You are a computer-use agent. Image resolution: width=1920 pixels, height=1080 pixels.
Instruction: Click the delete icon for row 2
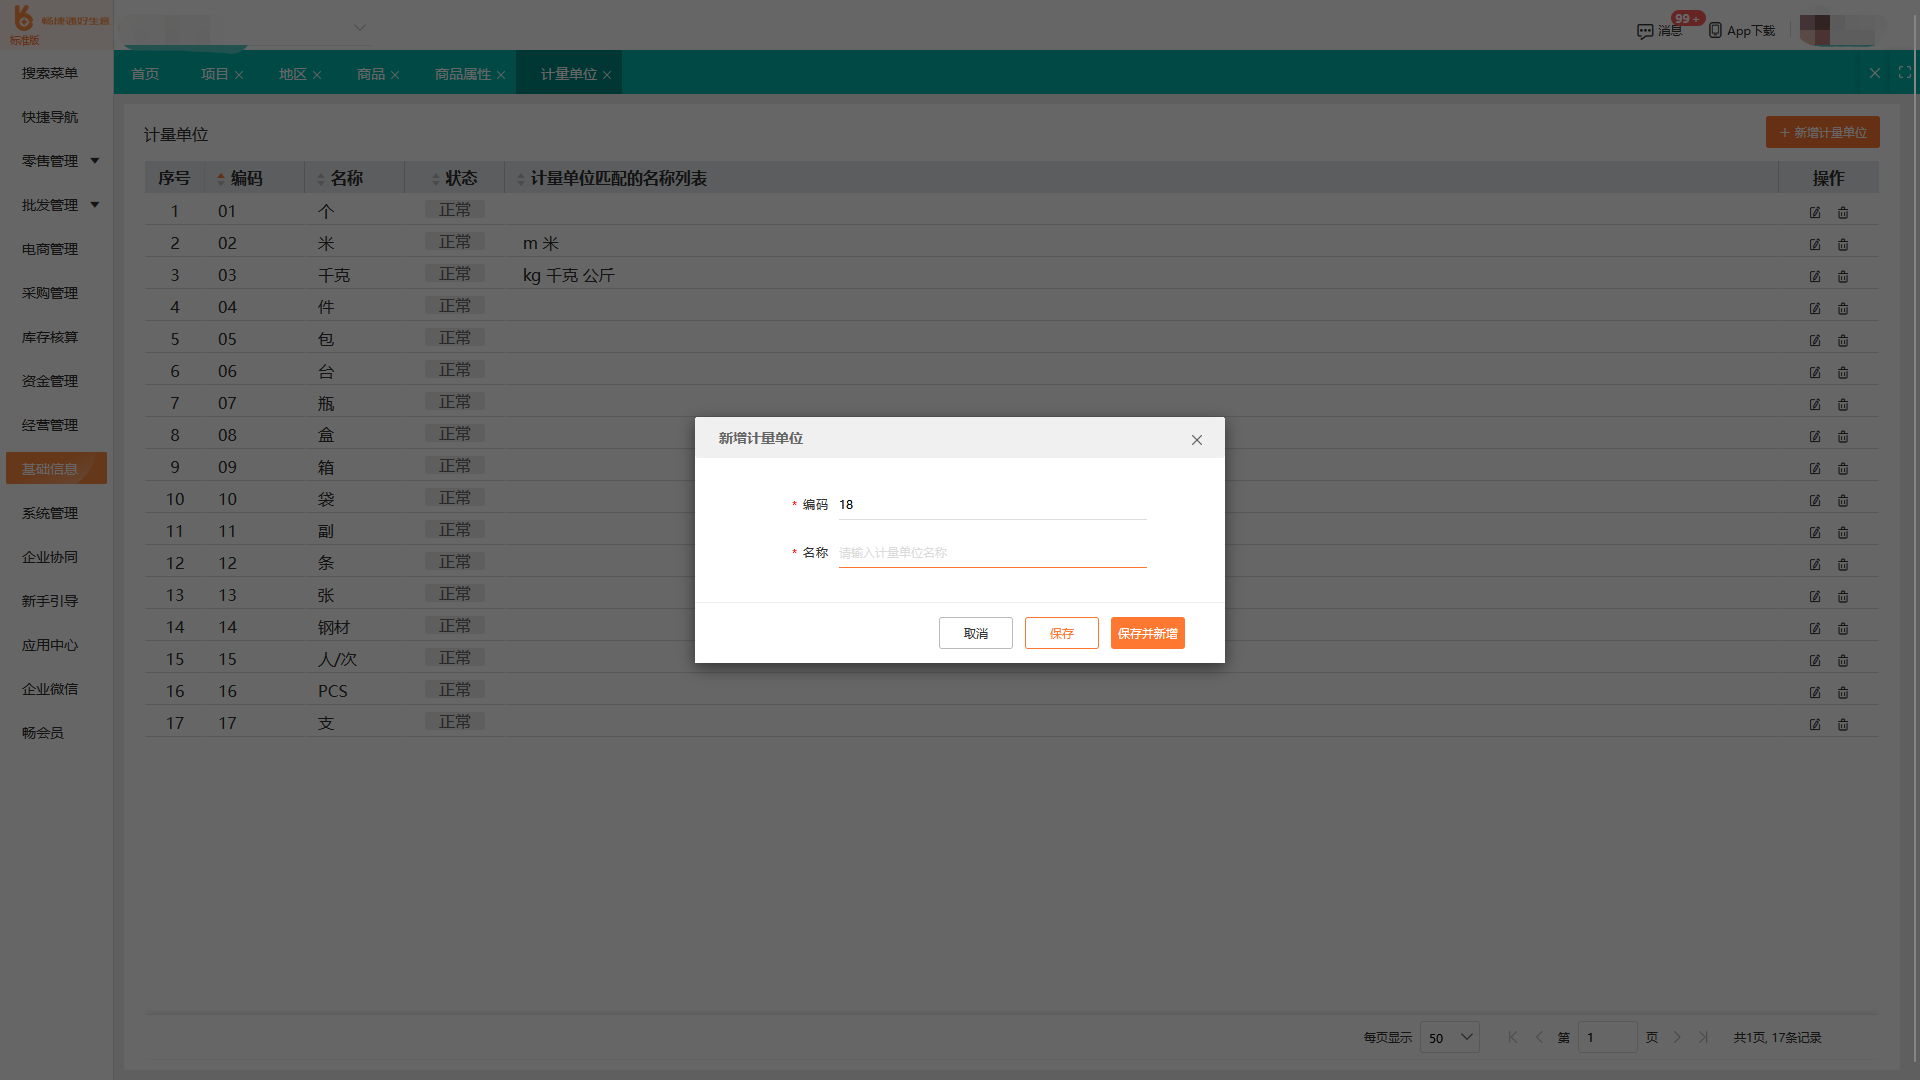pos(1844,244)
